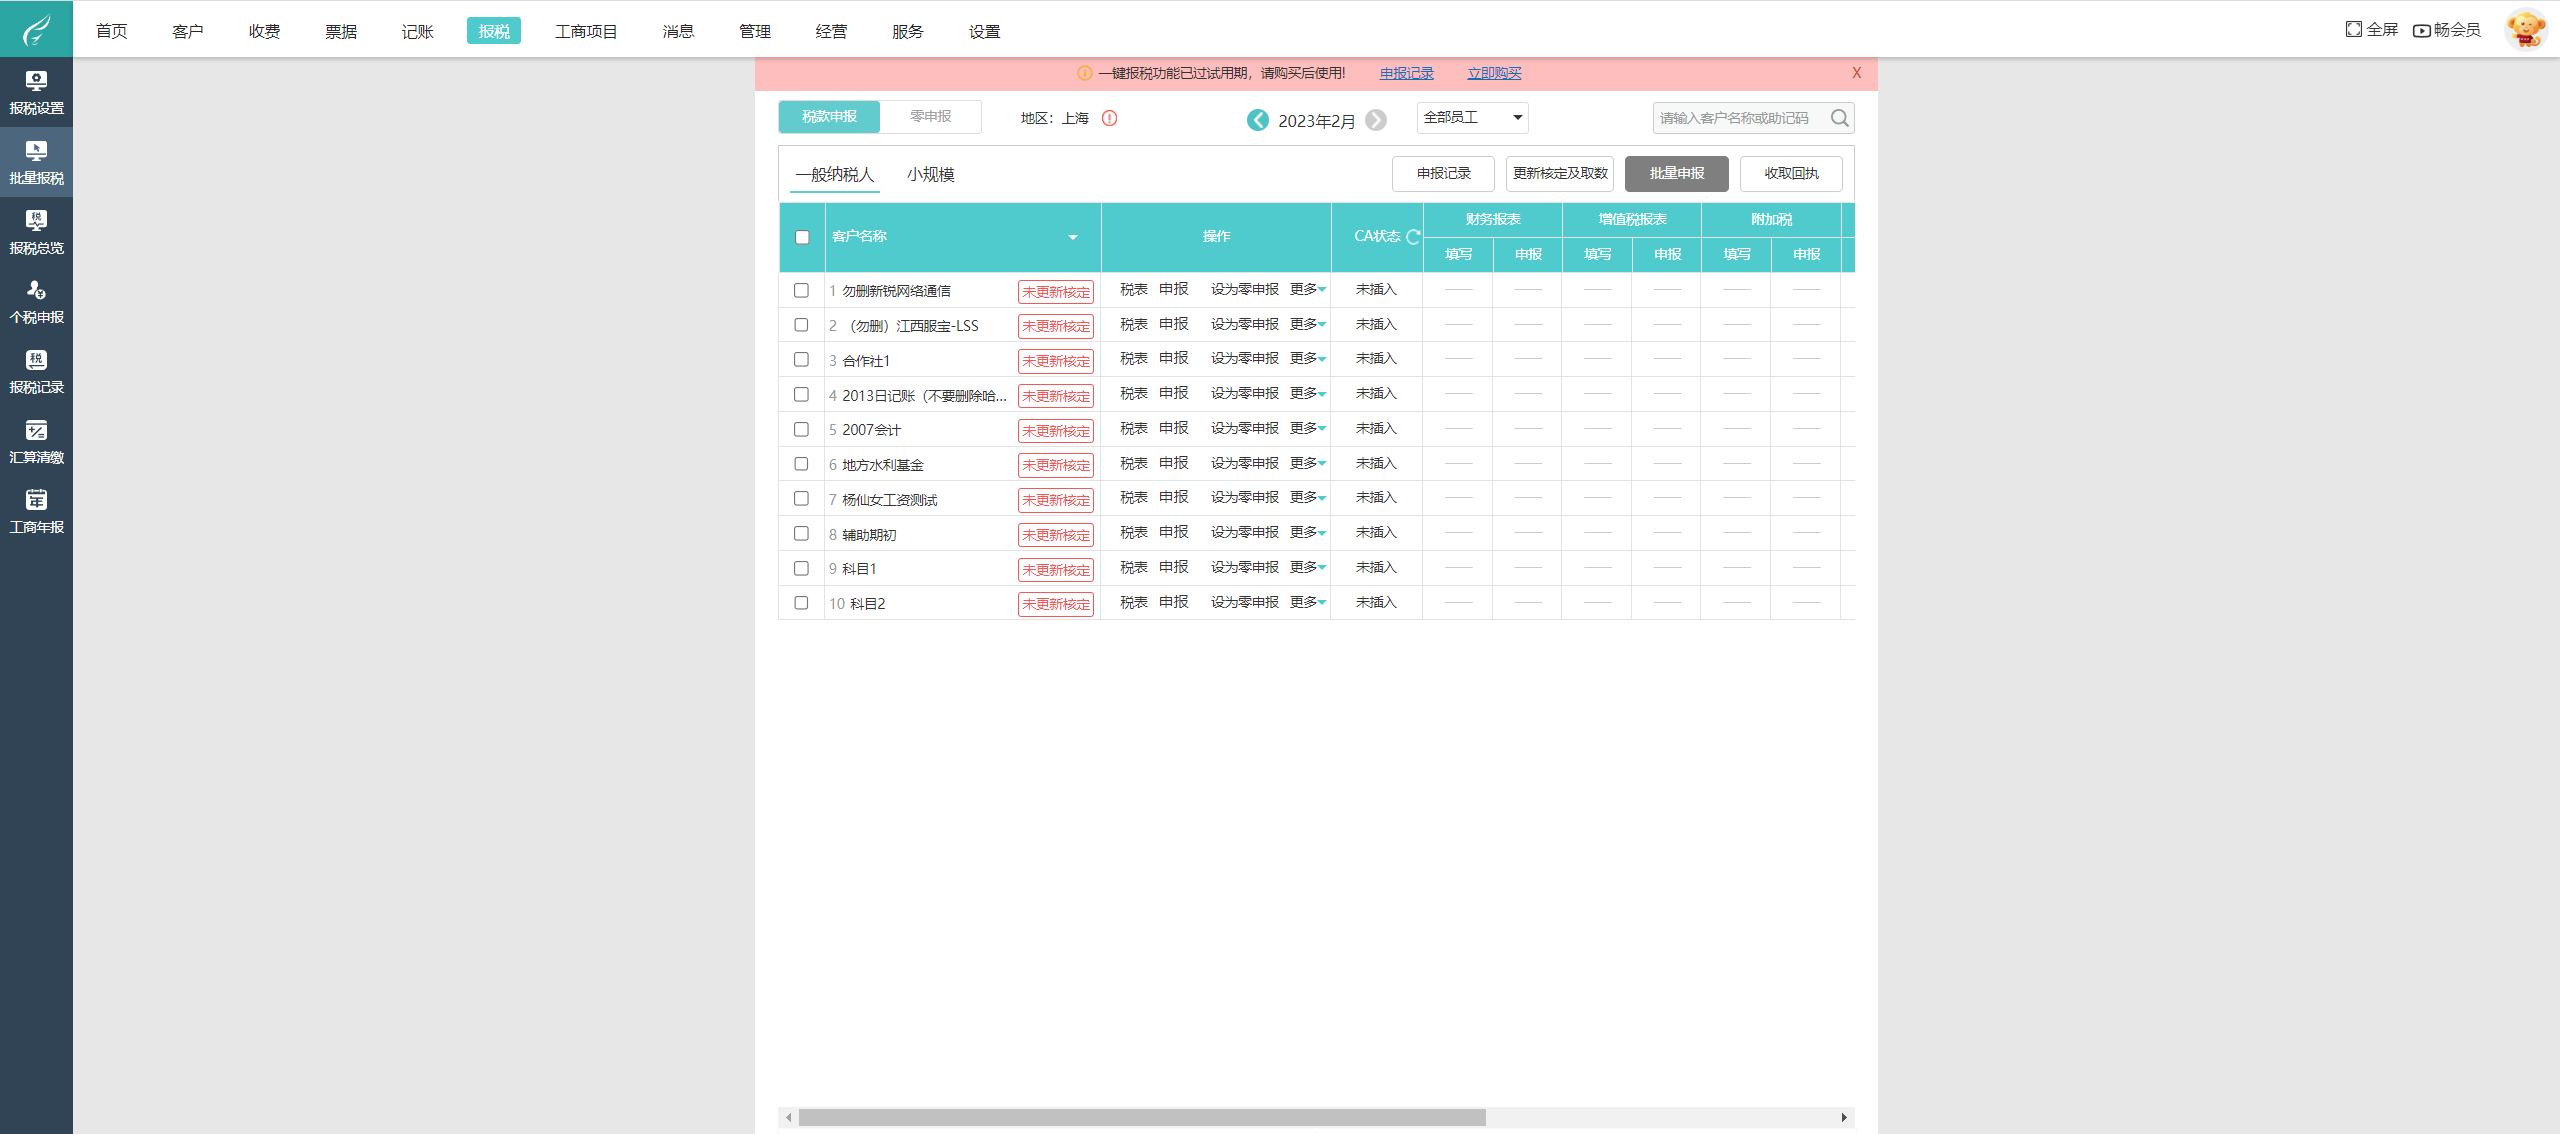Enable select-all checkbox in table header
Viewport: 2560px width, 1134px height.
point(802,235)
